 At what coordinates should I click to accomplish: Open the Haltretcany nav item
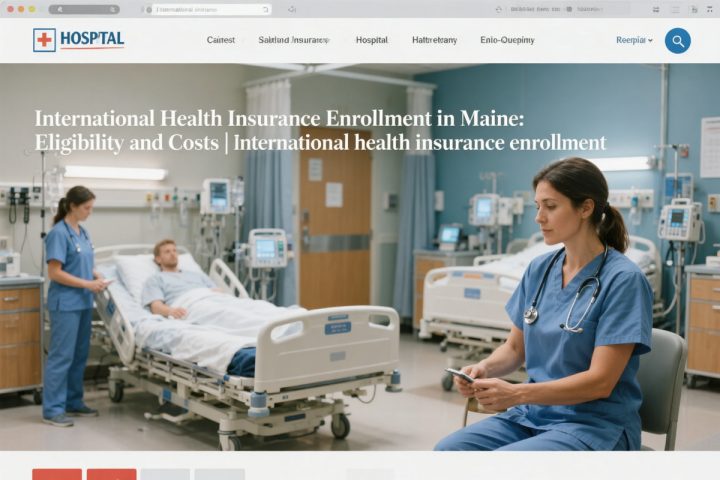pos(434,40)
